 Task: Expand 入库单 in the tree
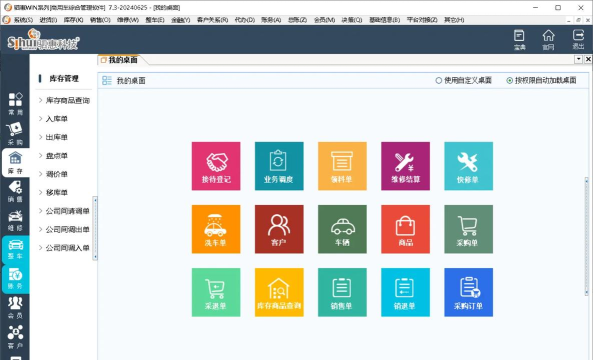point(40,119)
